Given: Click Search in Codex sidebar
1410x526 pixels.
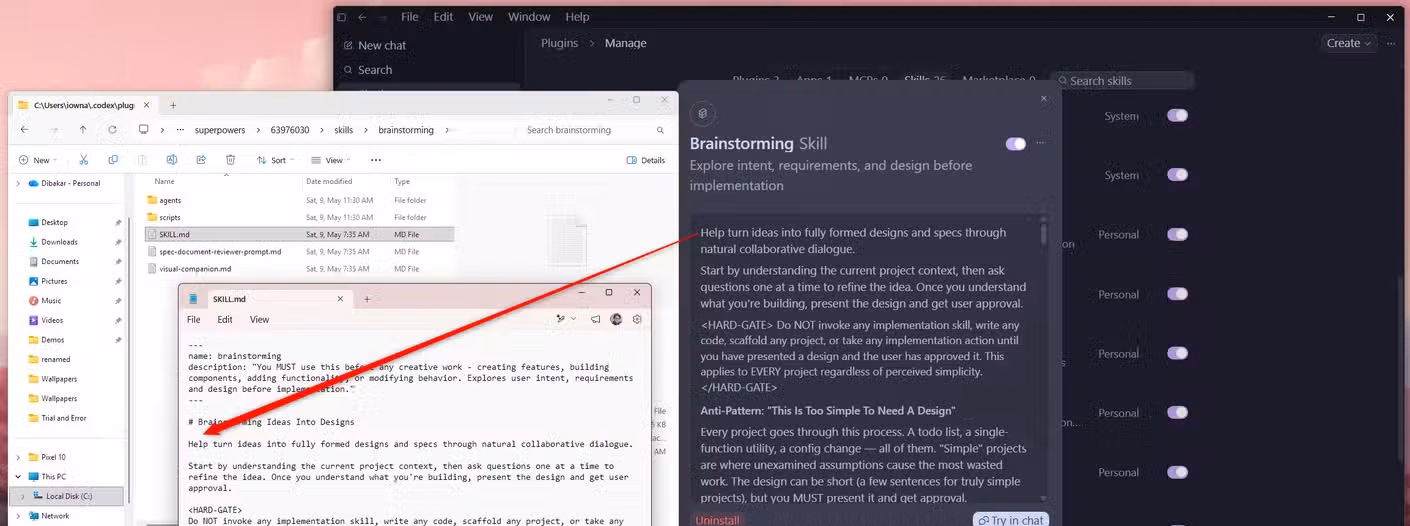Looking at the screenshot, I should pos(367,70).
